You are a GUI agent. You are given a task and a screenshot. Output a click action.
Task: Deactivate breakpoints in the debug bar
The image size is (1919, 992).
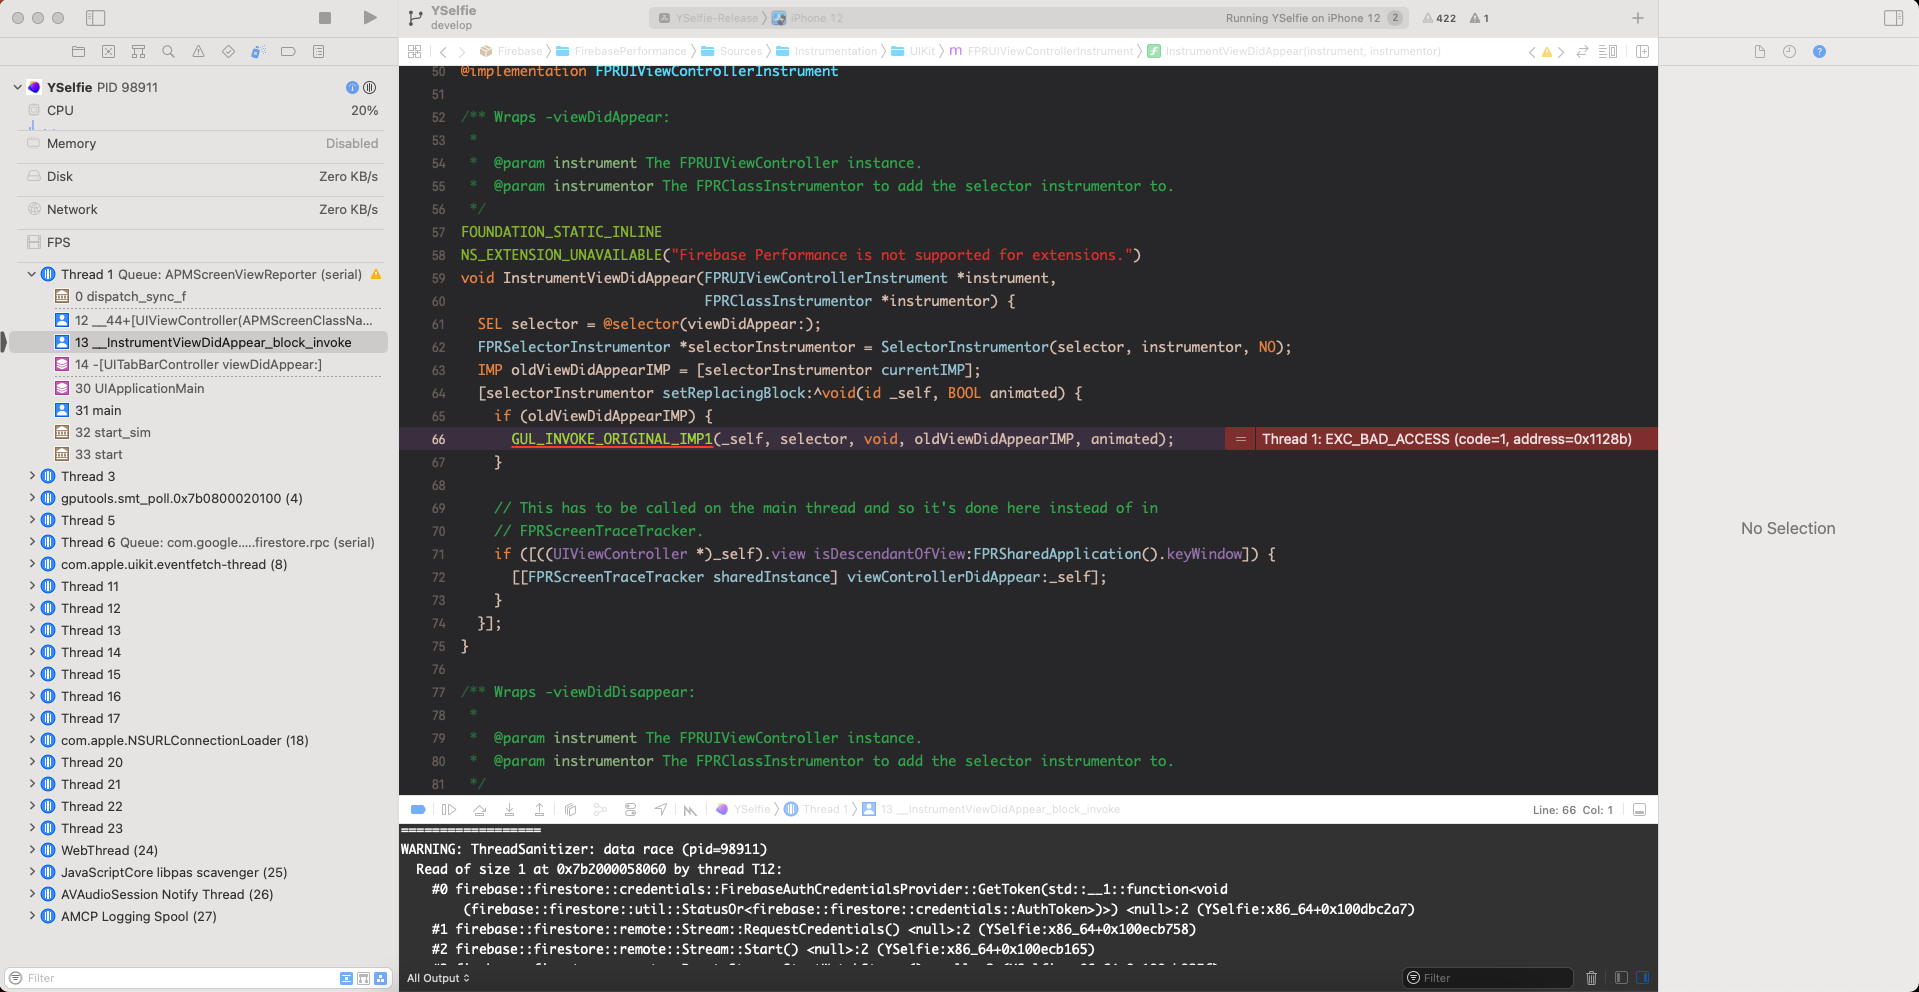418,810
